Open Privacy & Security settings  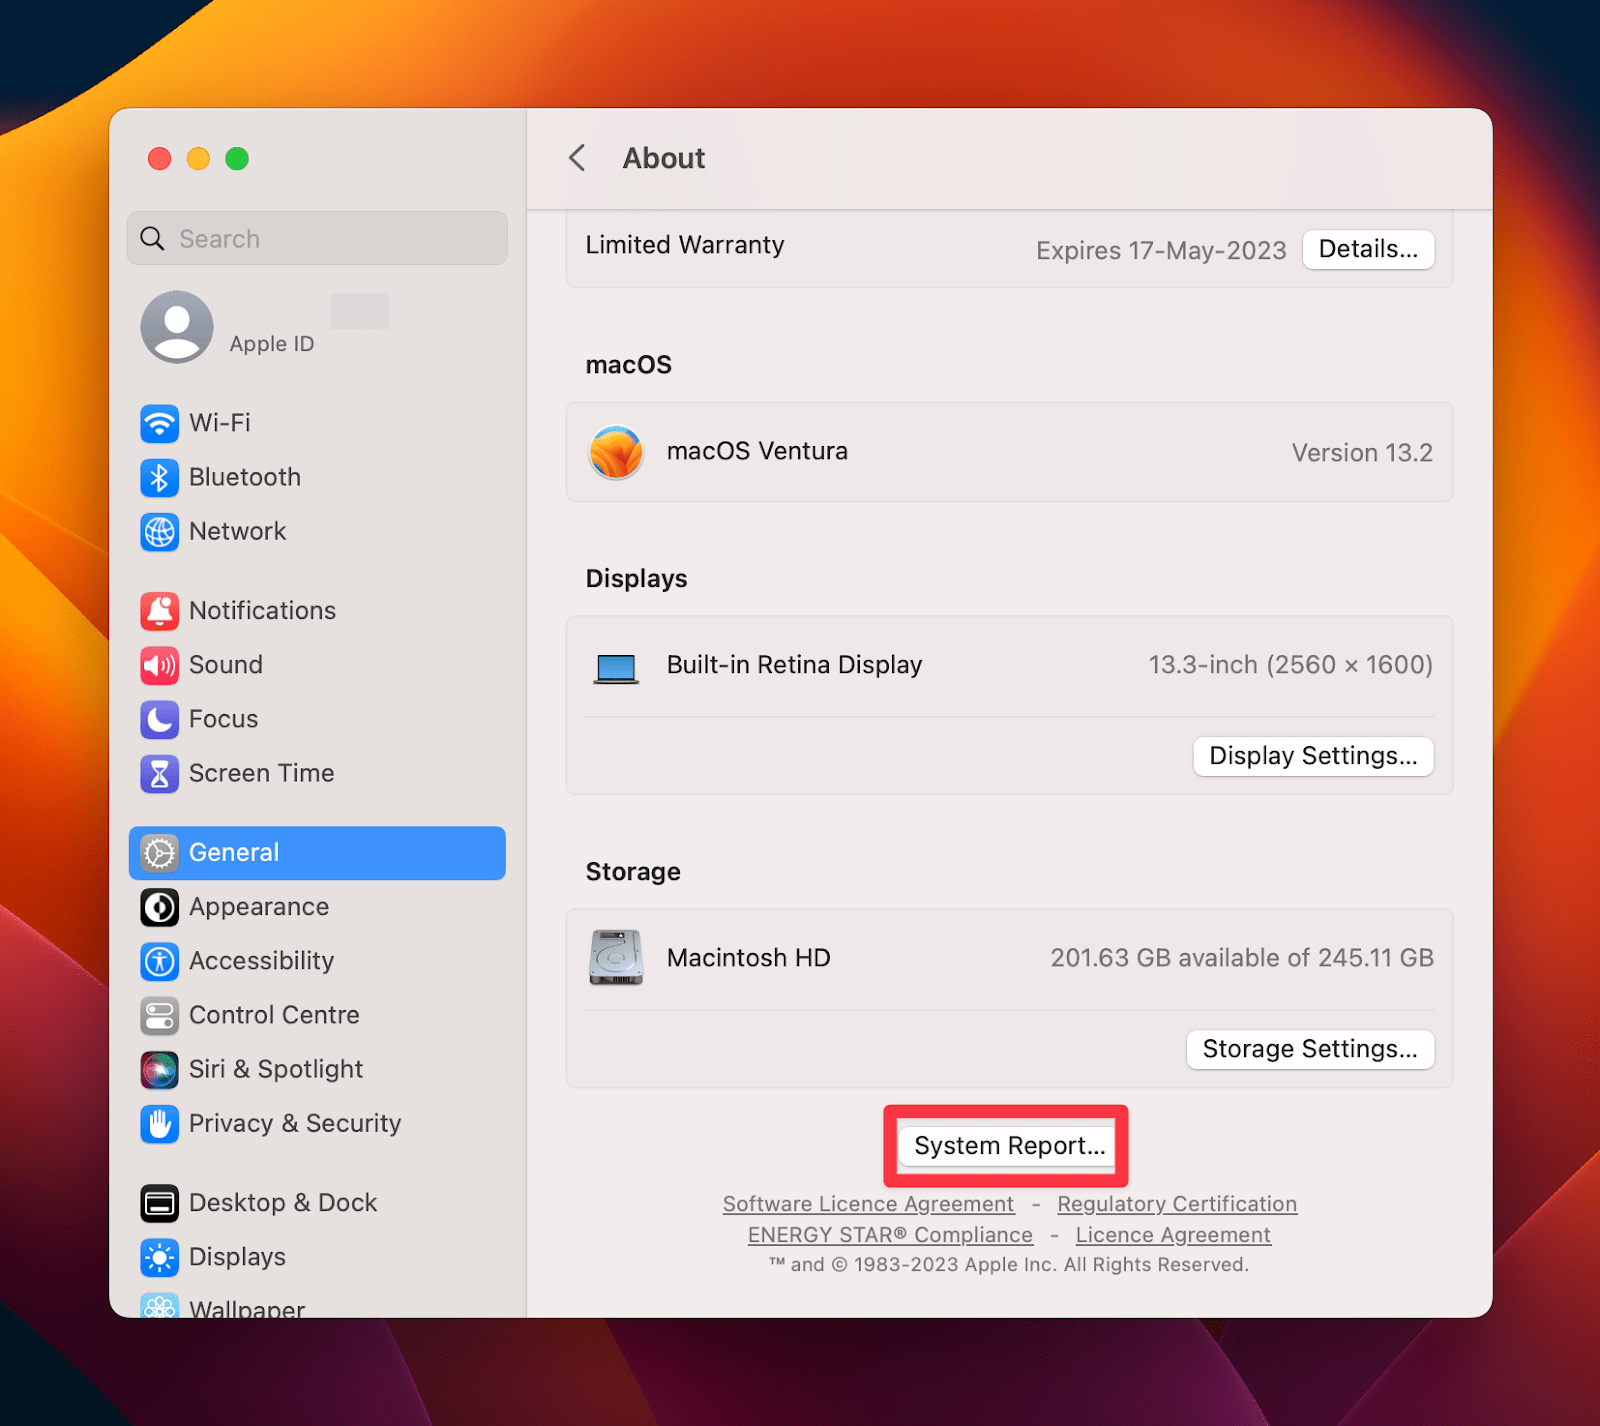(x=295, y=1123)
